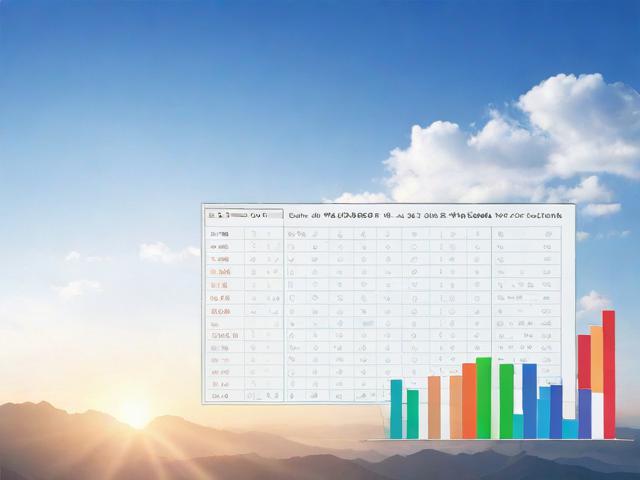Click the first orange bar left of center
Image resolution: width=640 pixels, height=480 pixels.
click(434, 406)
